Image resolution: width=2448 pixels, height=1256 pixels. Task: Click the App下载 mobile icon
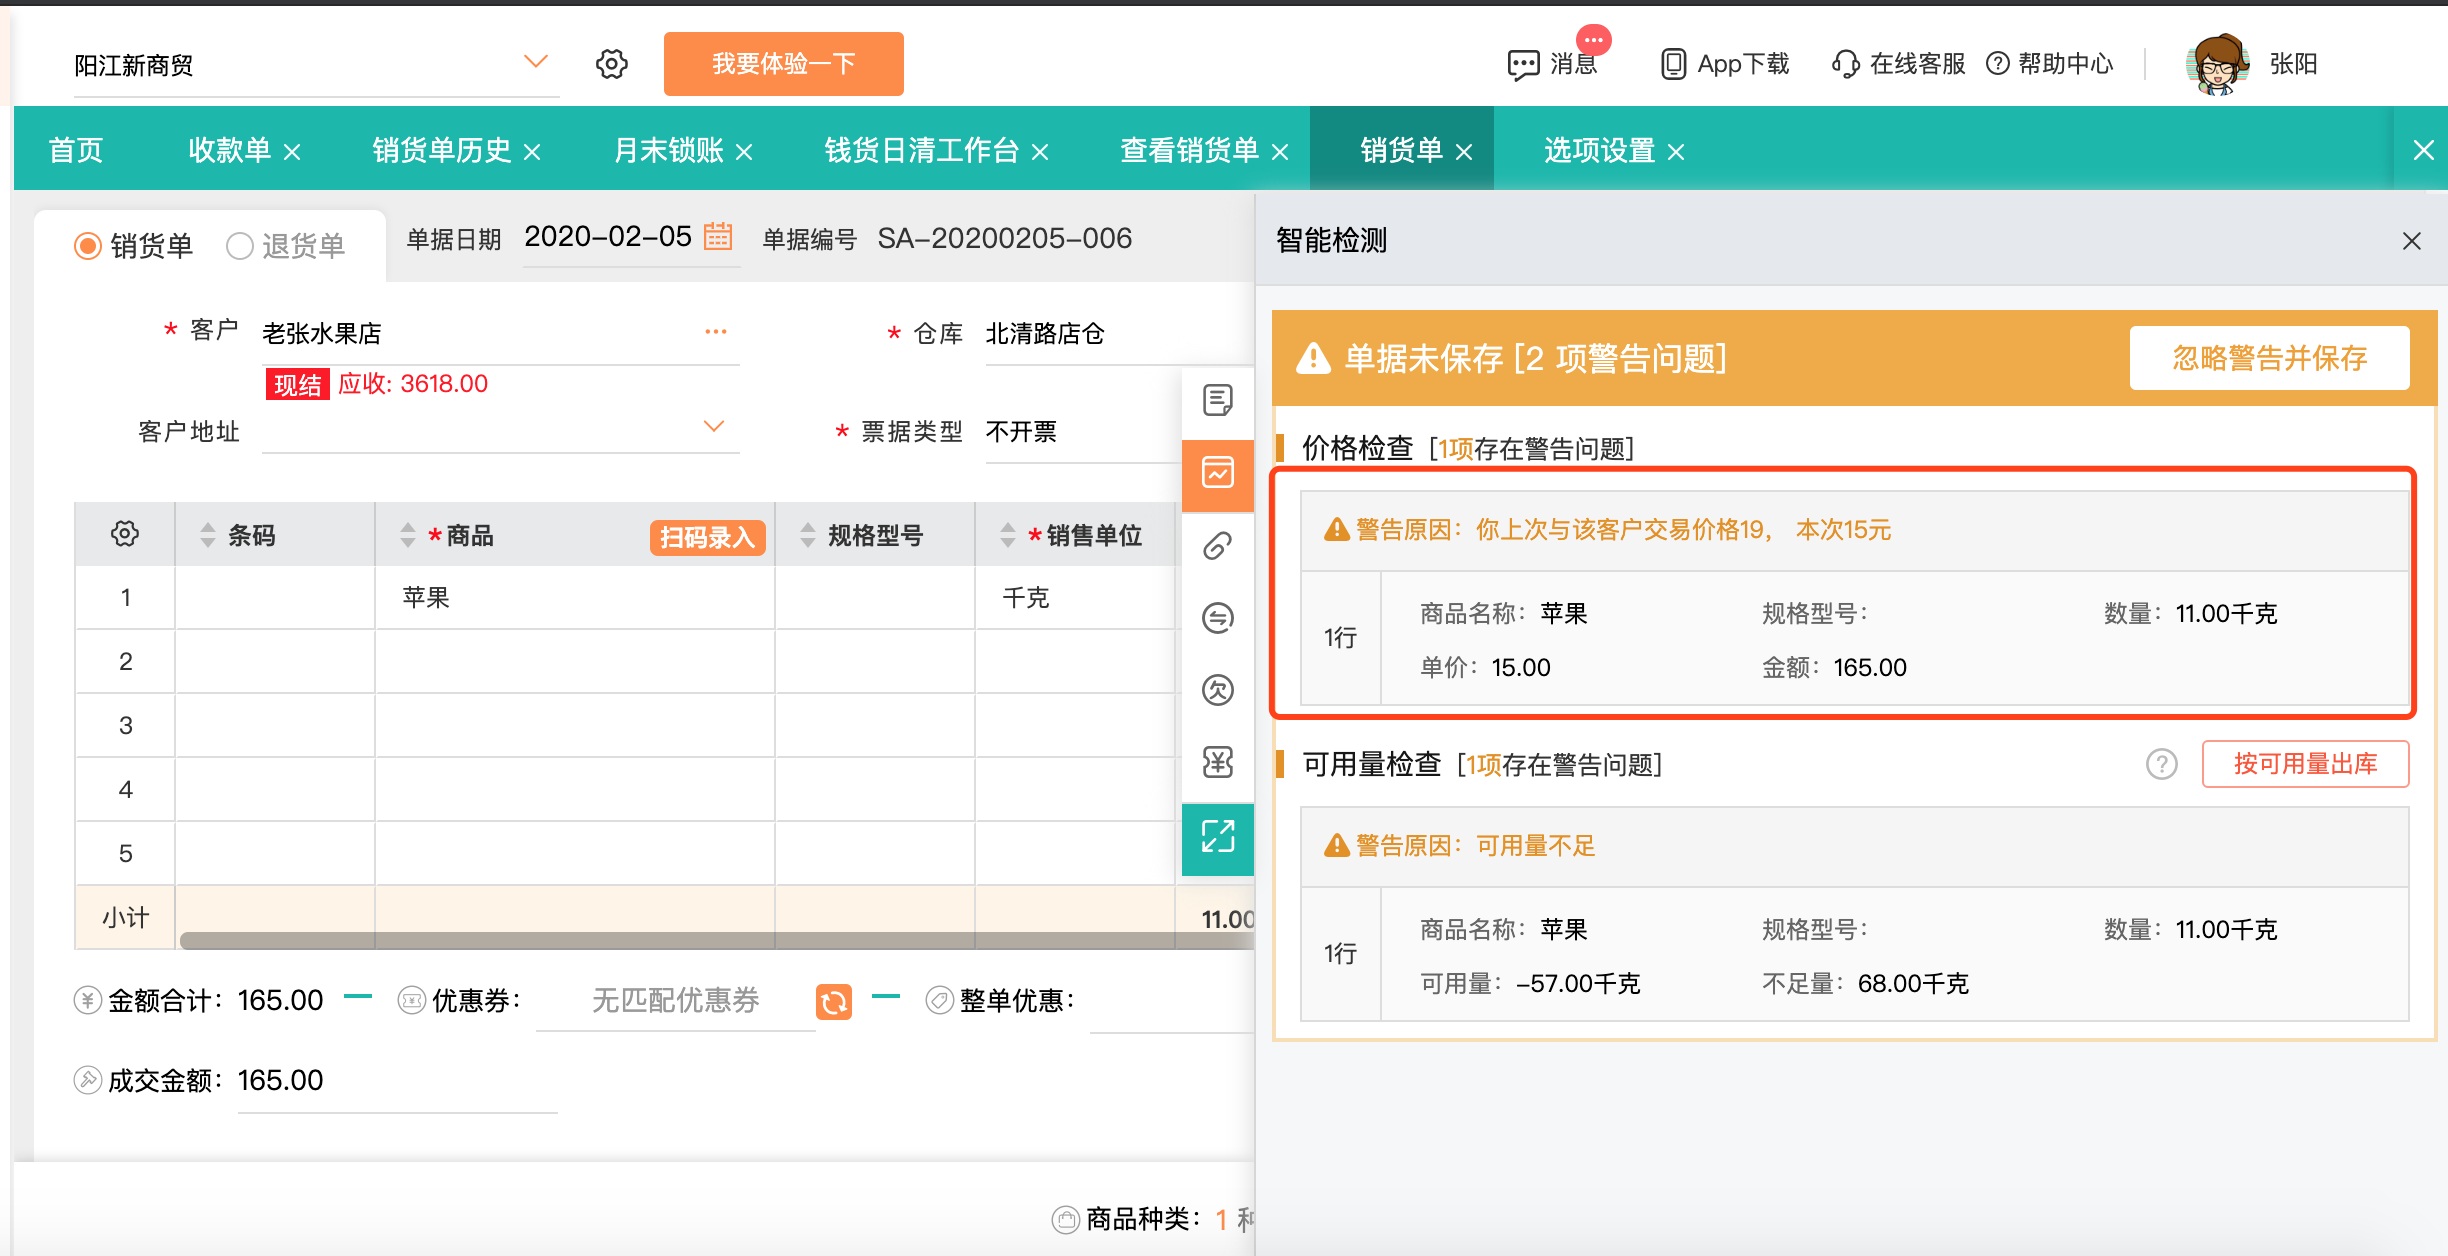click(x=1667, y=64)
